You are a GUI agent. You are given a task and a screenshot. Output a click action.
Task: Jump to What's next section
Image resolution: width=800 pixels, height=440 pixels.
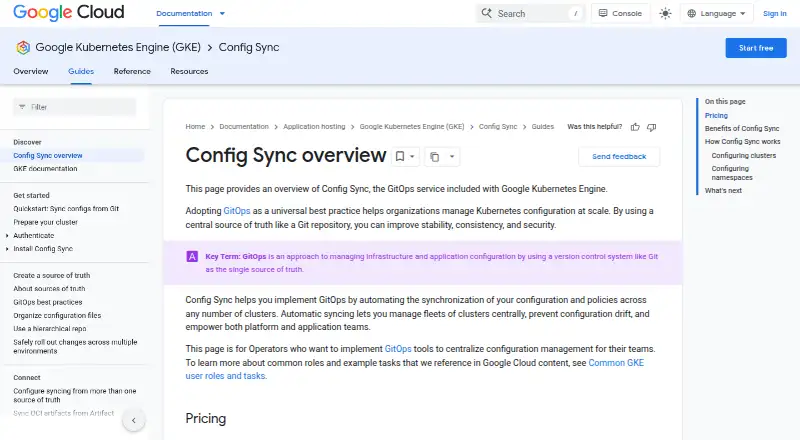tap(723, 191)
